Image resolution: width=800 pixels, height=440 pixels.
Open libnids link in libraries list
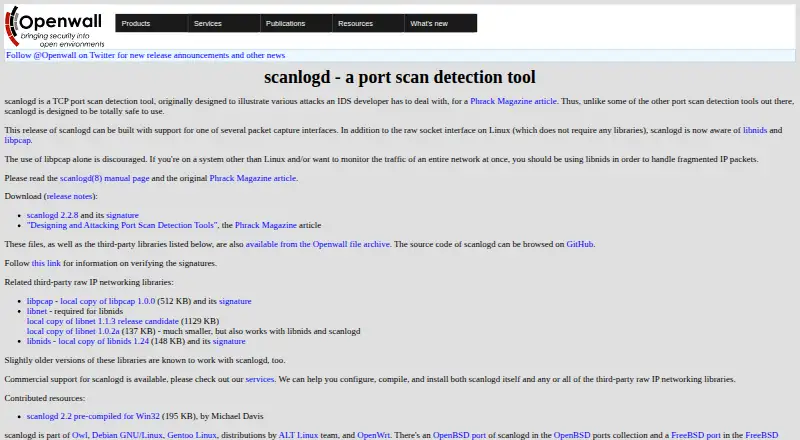tap(39, 341)
